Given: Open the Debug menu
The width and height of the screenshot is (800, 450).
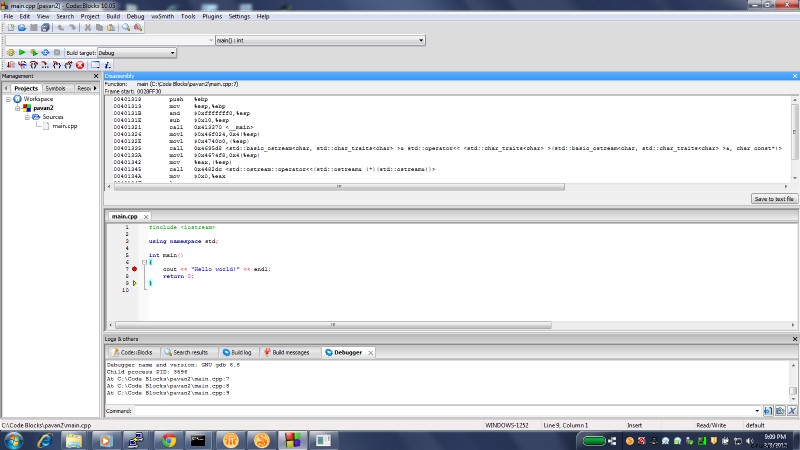Looking at the screenshot, I should click(x=135, y=17).
